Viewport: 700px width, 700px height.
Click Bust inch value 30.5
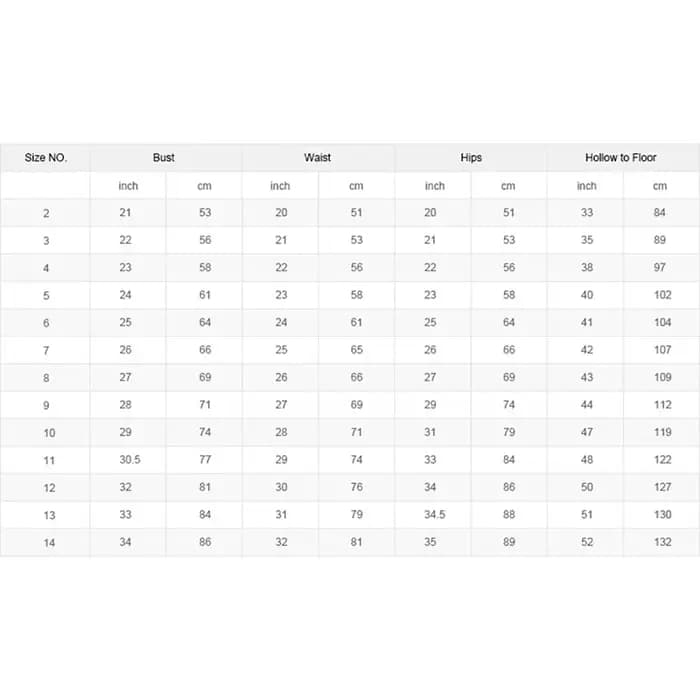[130, 459]
